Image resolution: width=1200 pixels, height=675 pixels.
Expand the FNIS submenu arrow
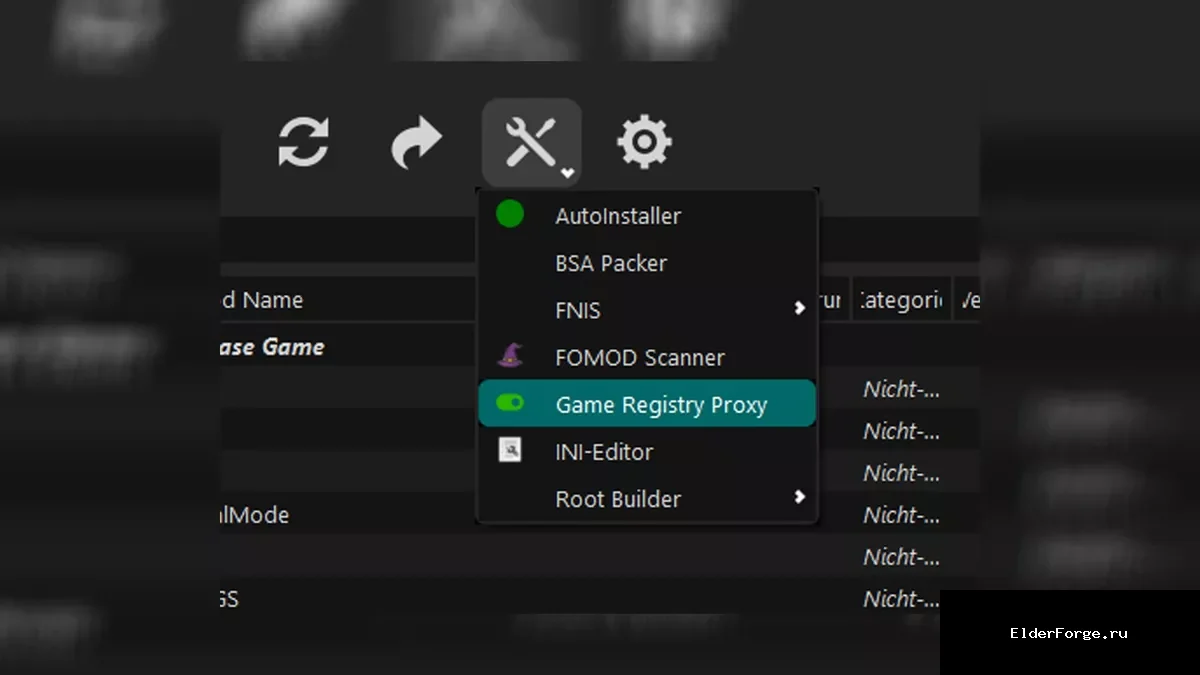[x=799, y=309]
